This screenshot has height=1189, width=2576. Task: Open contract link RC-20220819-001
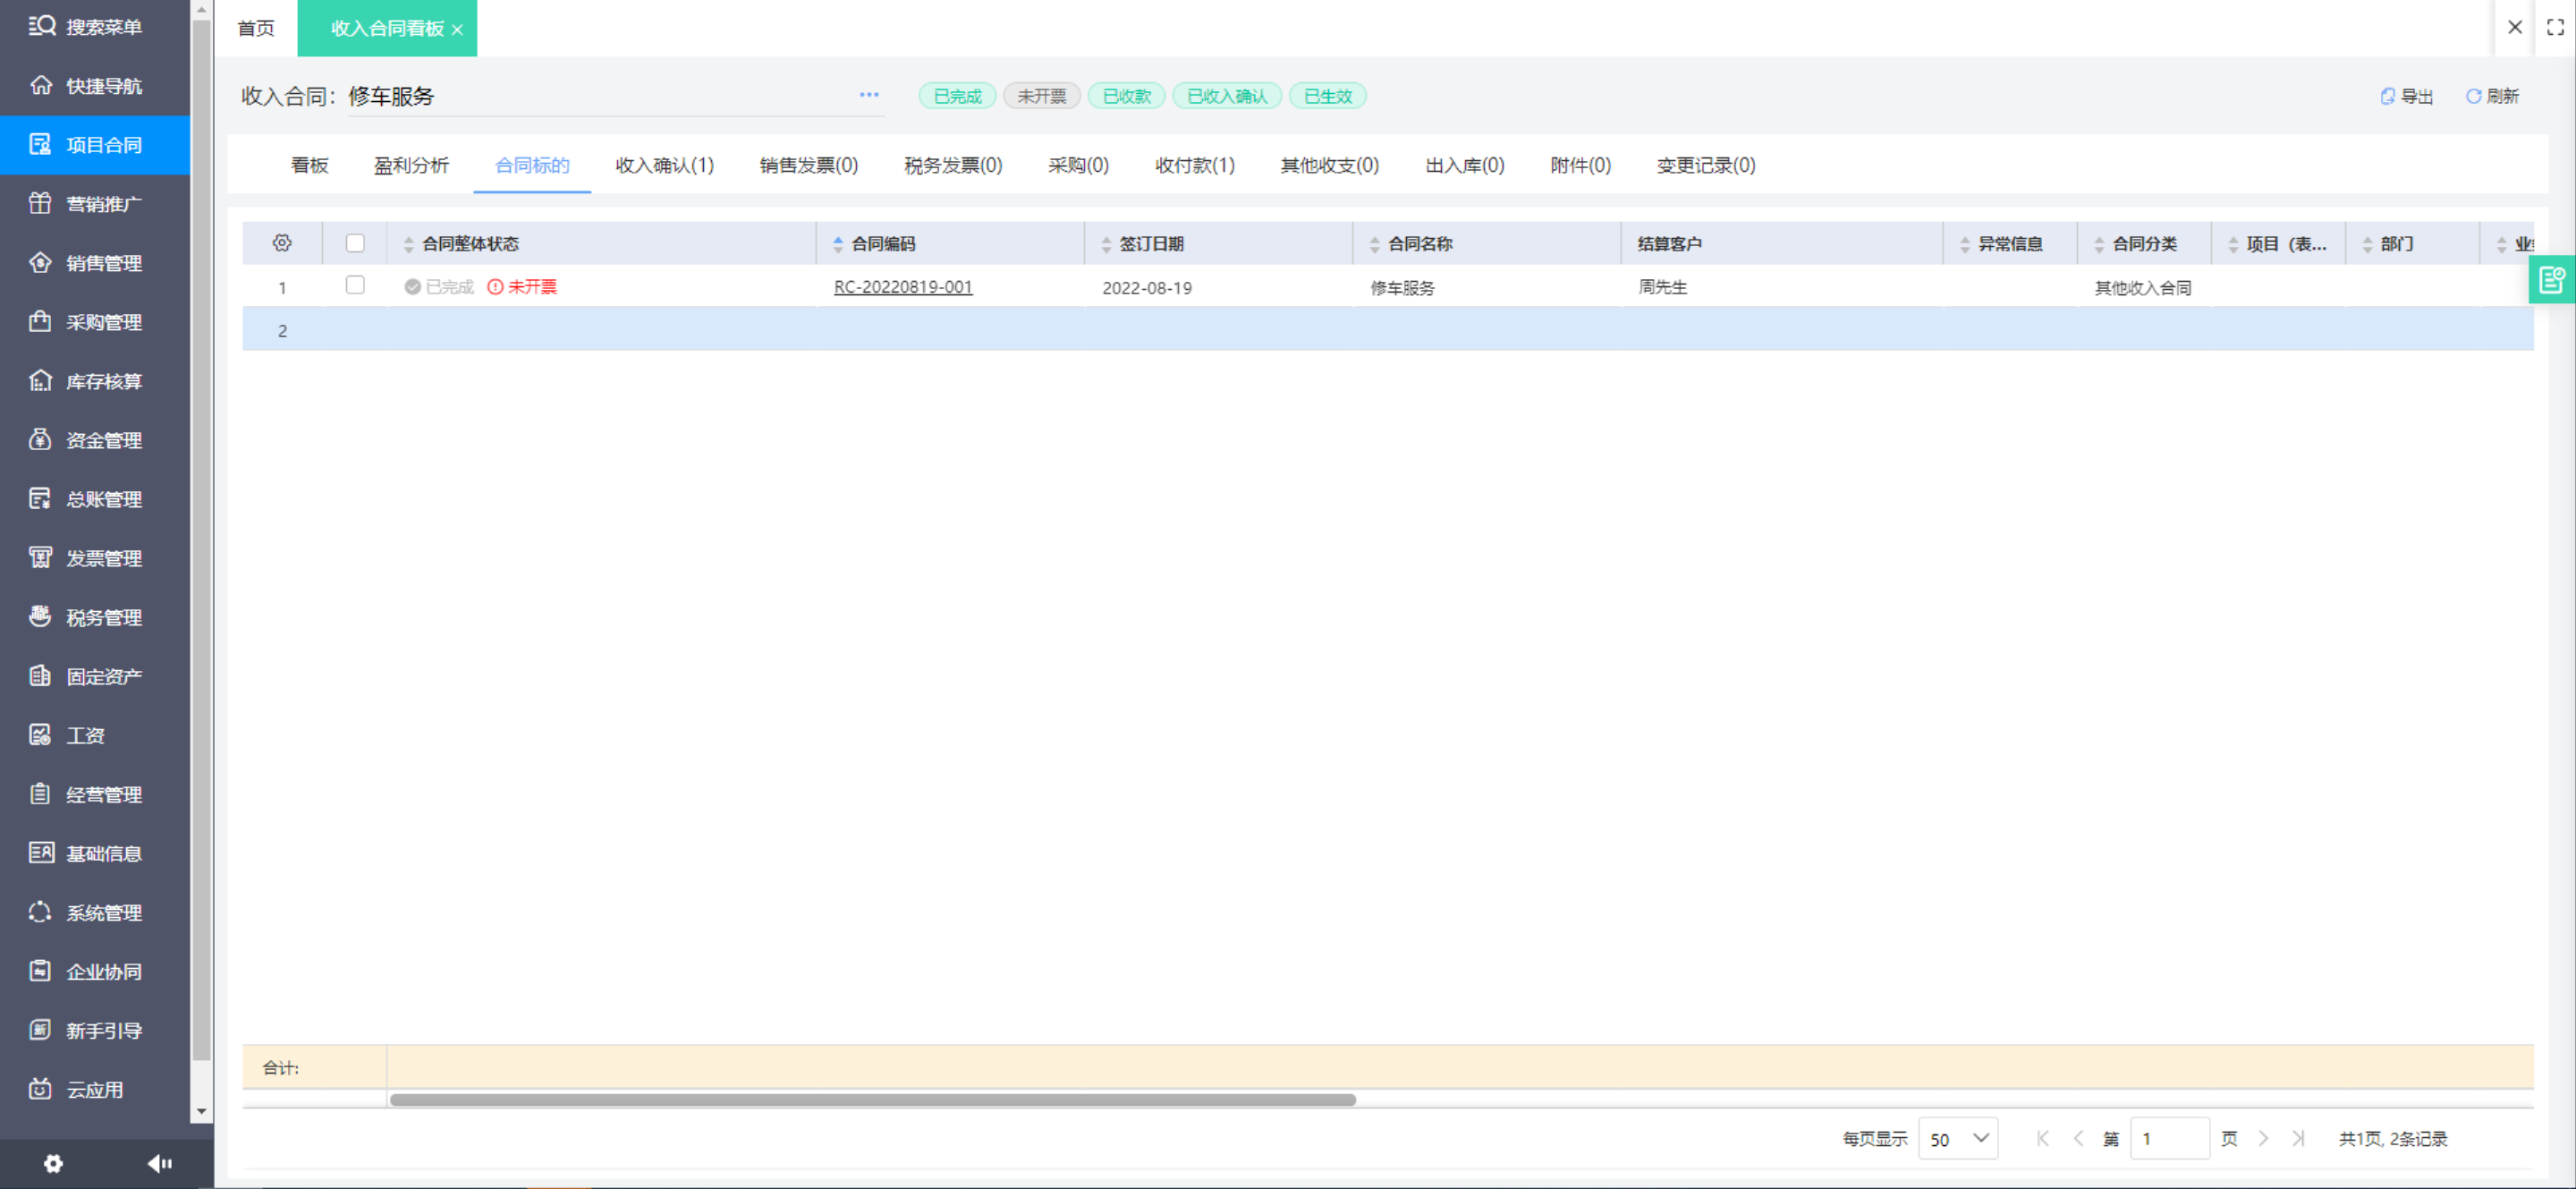(903, 287)
